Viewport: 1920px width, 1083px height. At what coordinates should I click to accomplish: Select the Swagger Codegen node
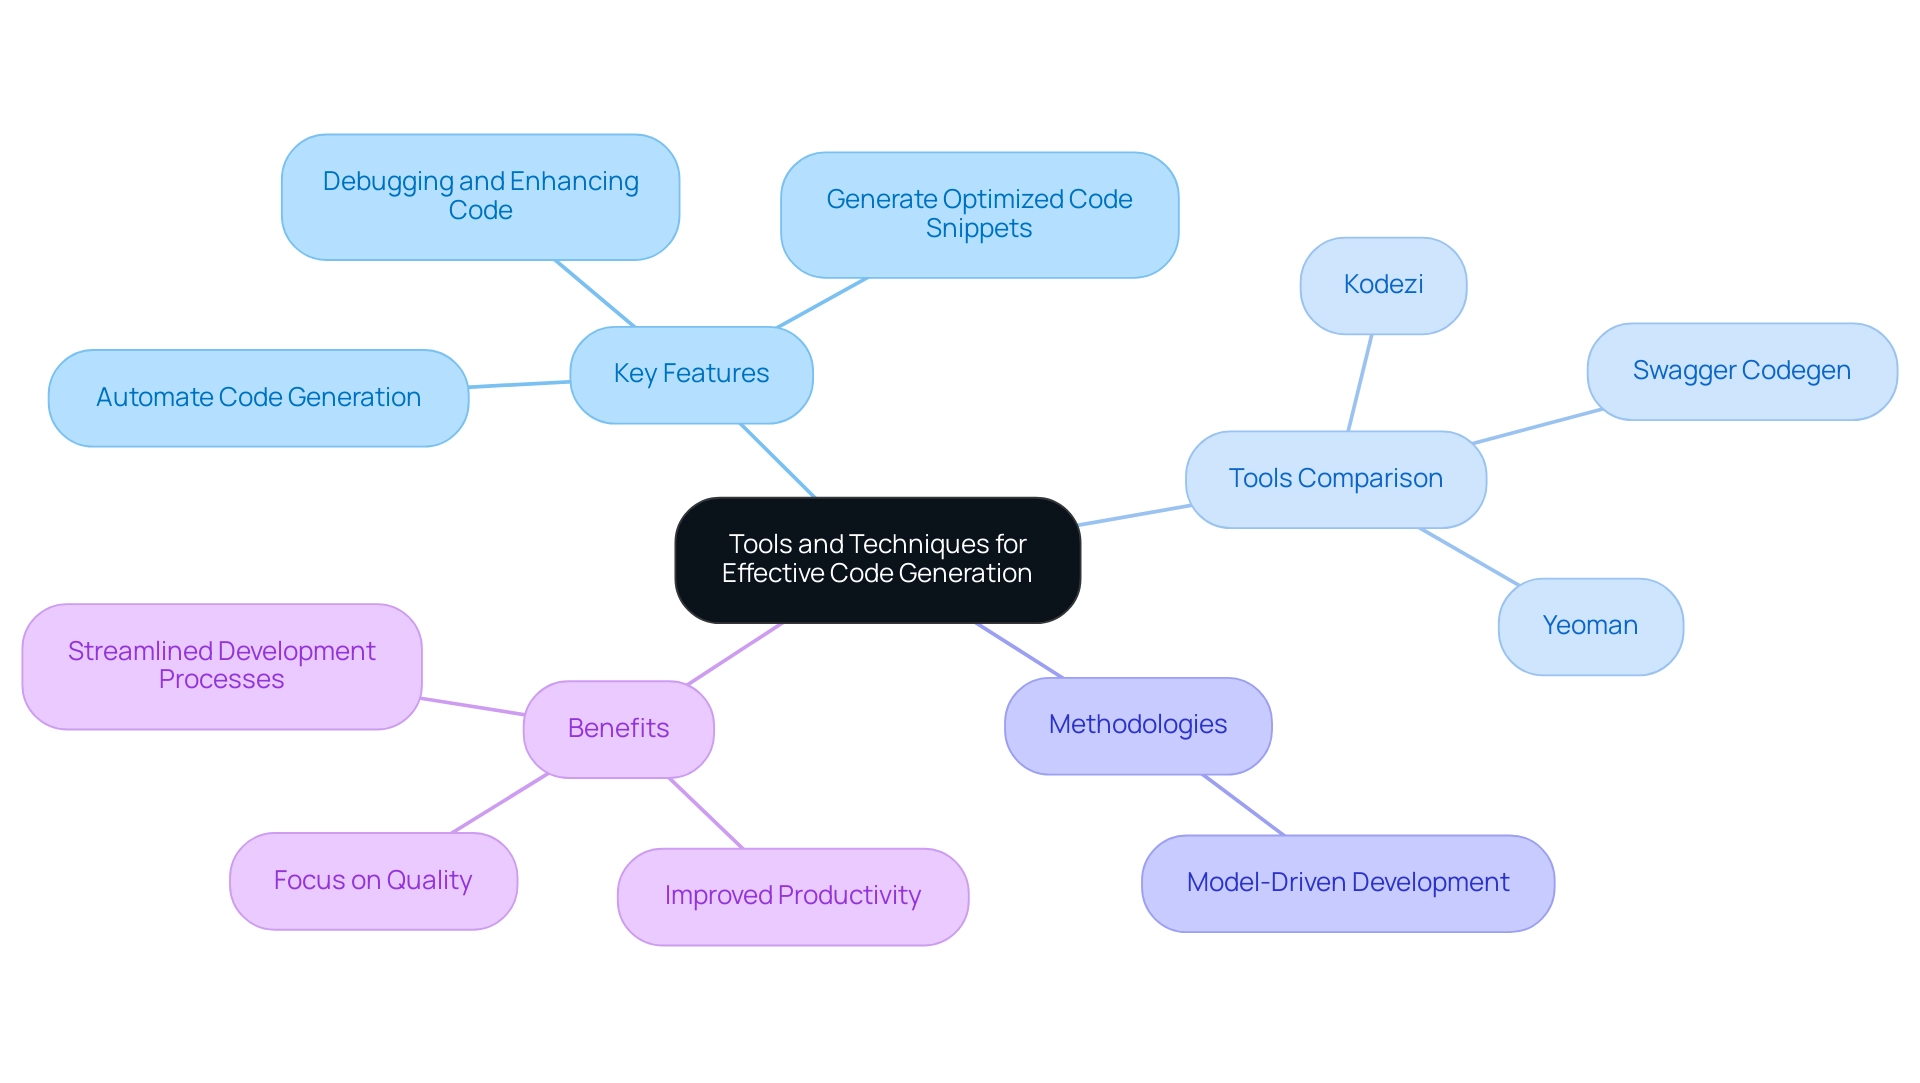[x=1726, y=355]
